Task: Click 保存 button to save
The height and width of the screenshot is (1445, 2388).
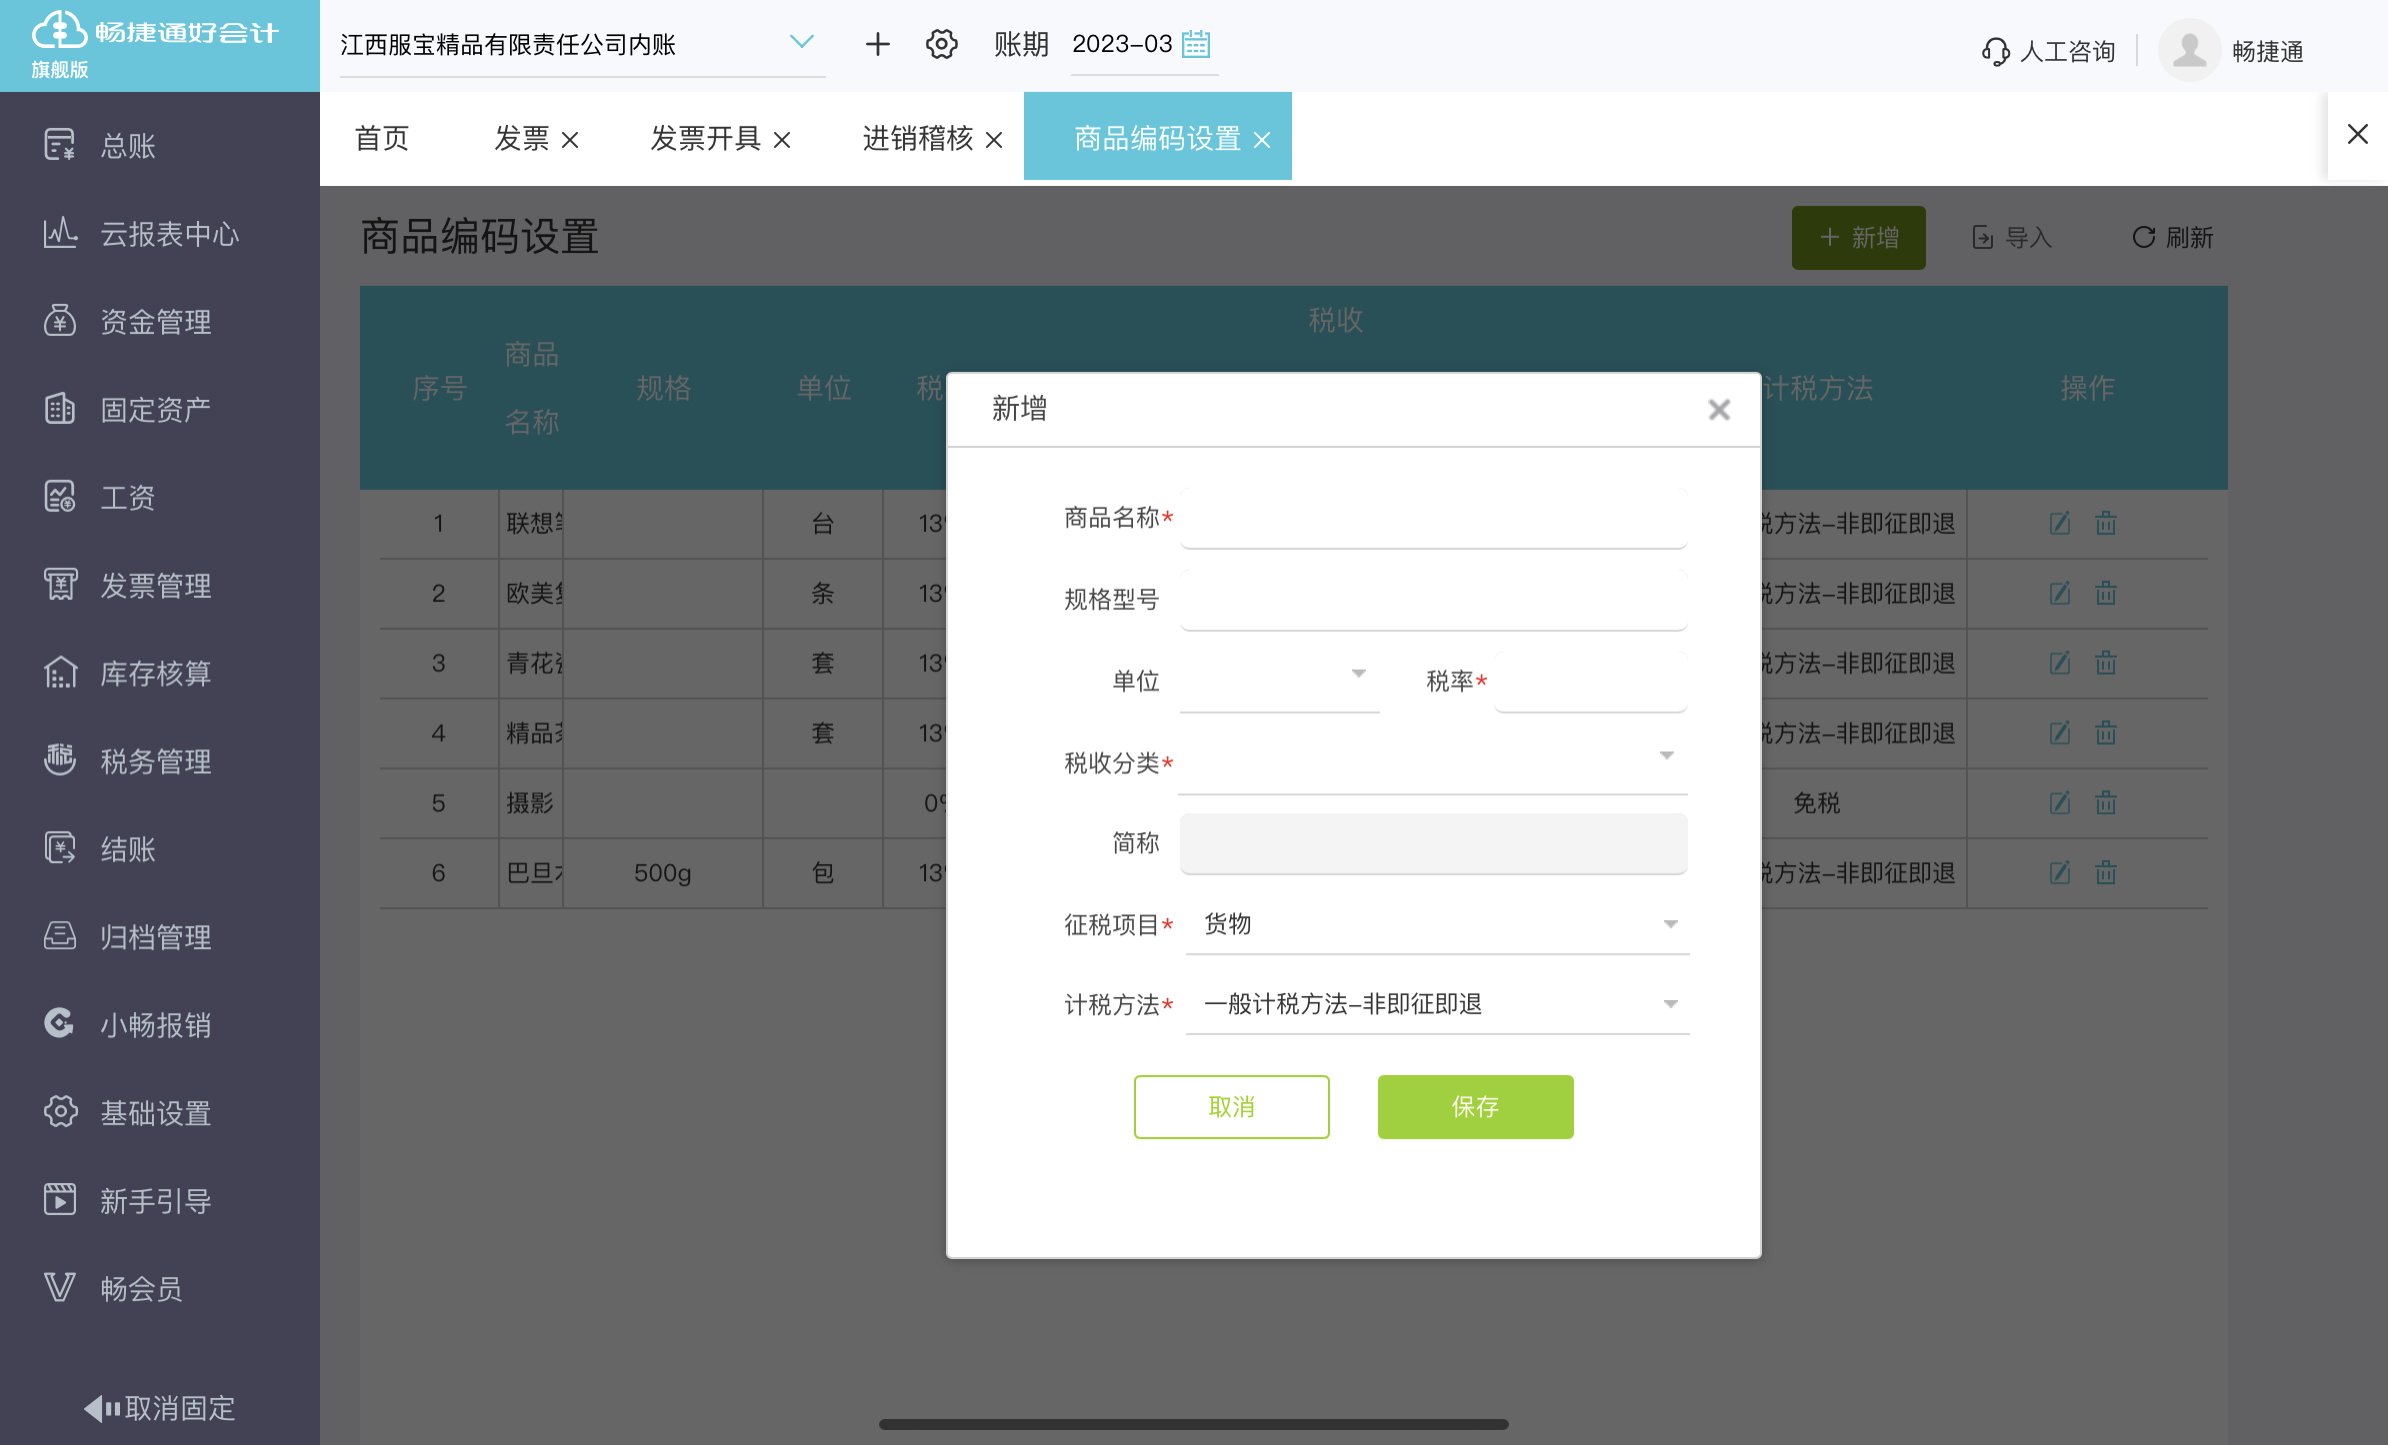Action: click(x=1472, y=1107)
